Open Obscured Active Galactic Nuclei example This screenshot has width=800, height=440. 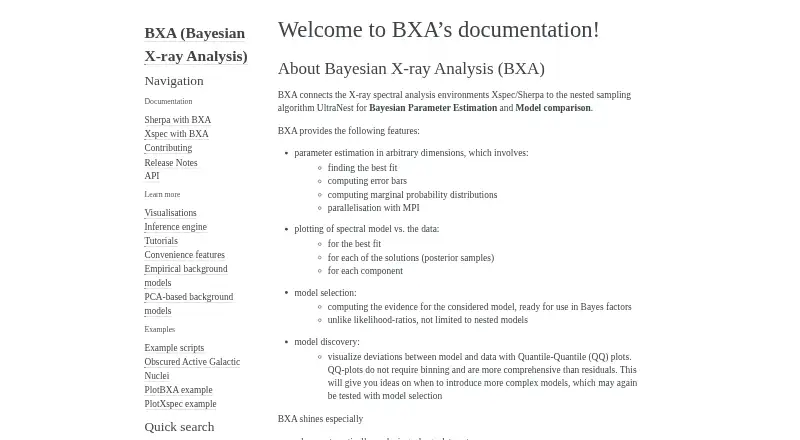pos(192,369)
